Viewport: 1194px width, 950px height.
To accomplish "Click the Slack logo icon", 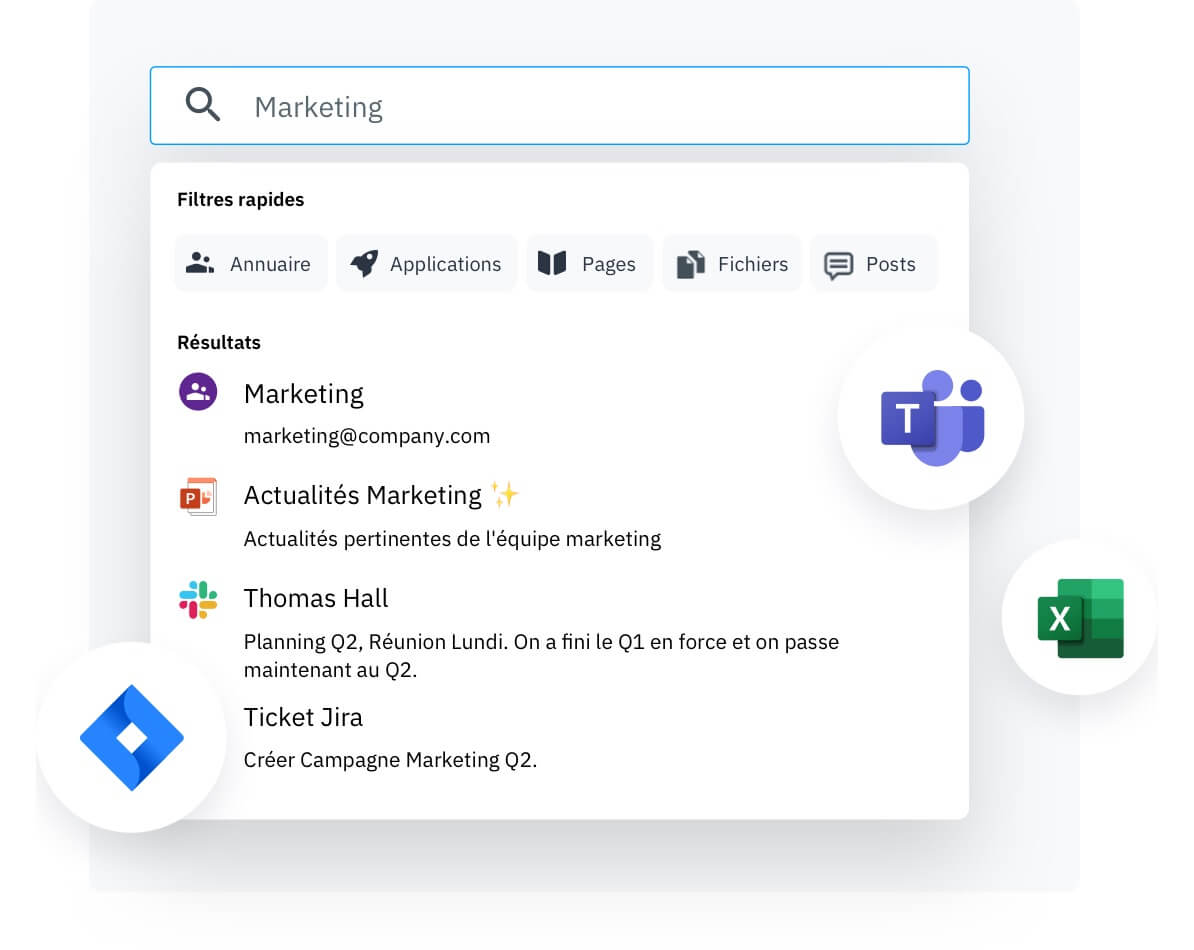I will pyautogui.click(x=198, y=599).
